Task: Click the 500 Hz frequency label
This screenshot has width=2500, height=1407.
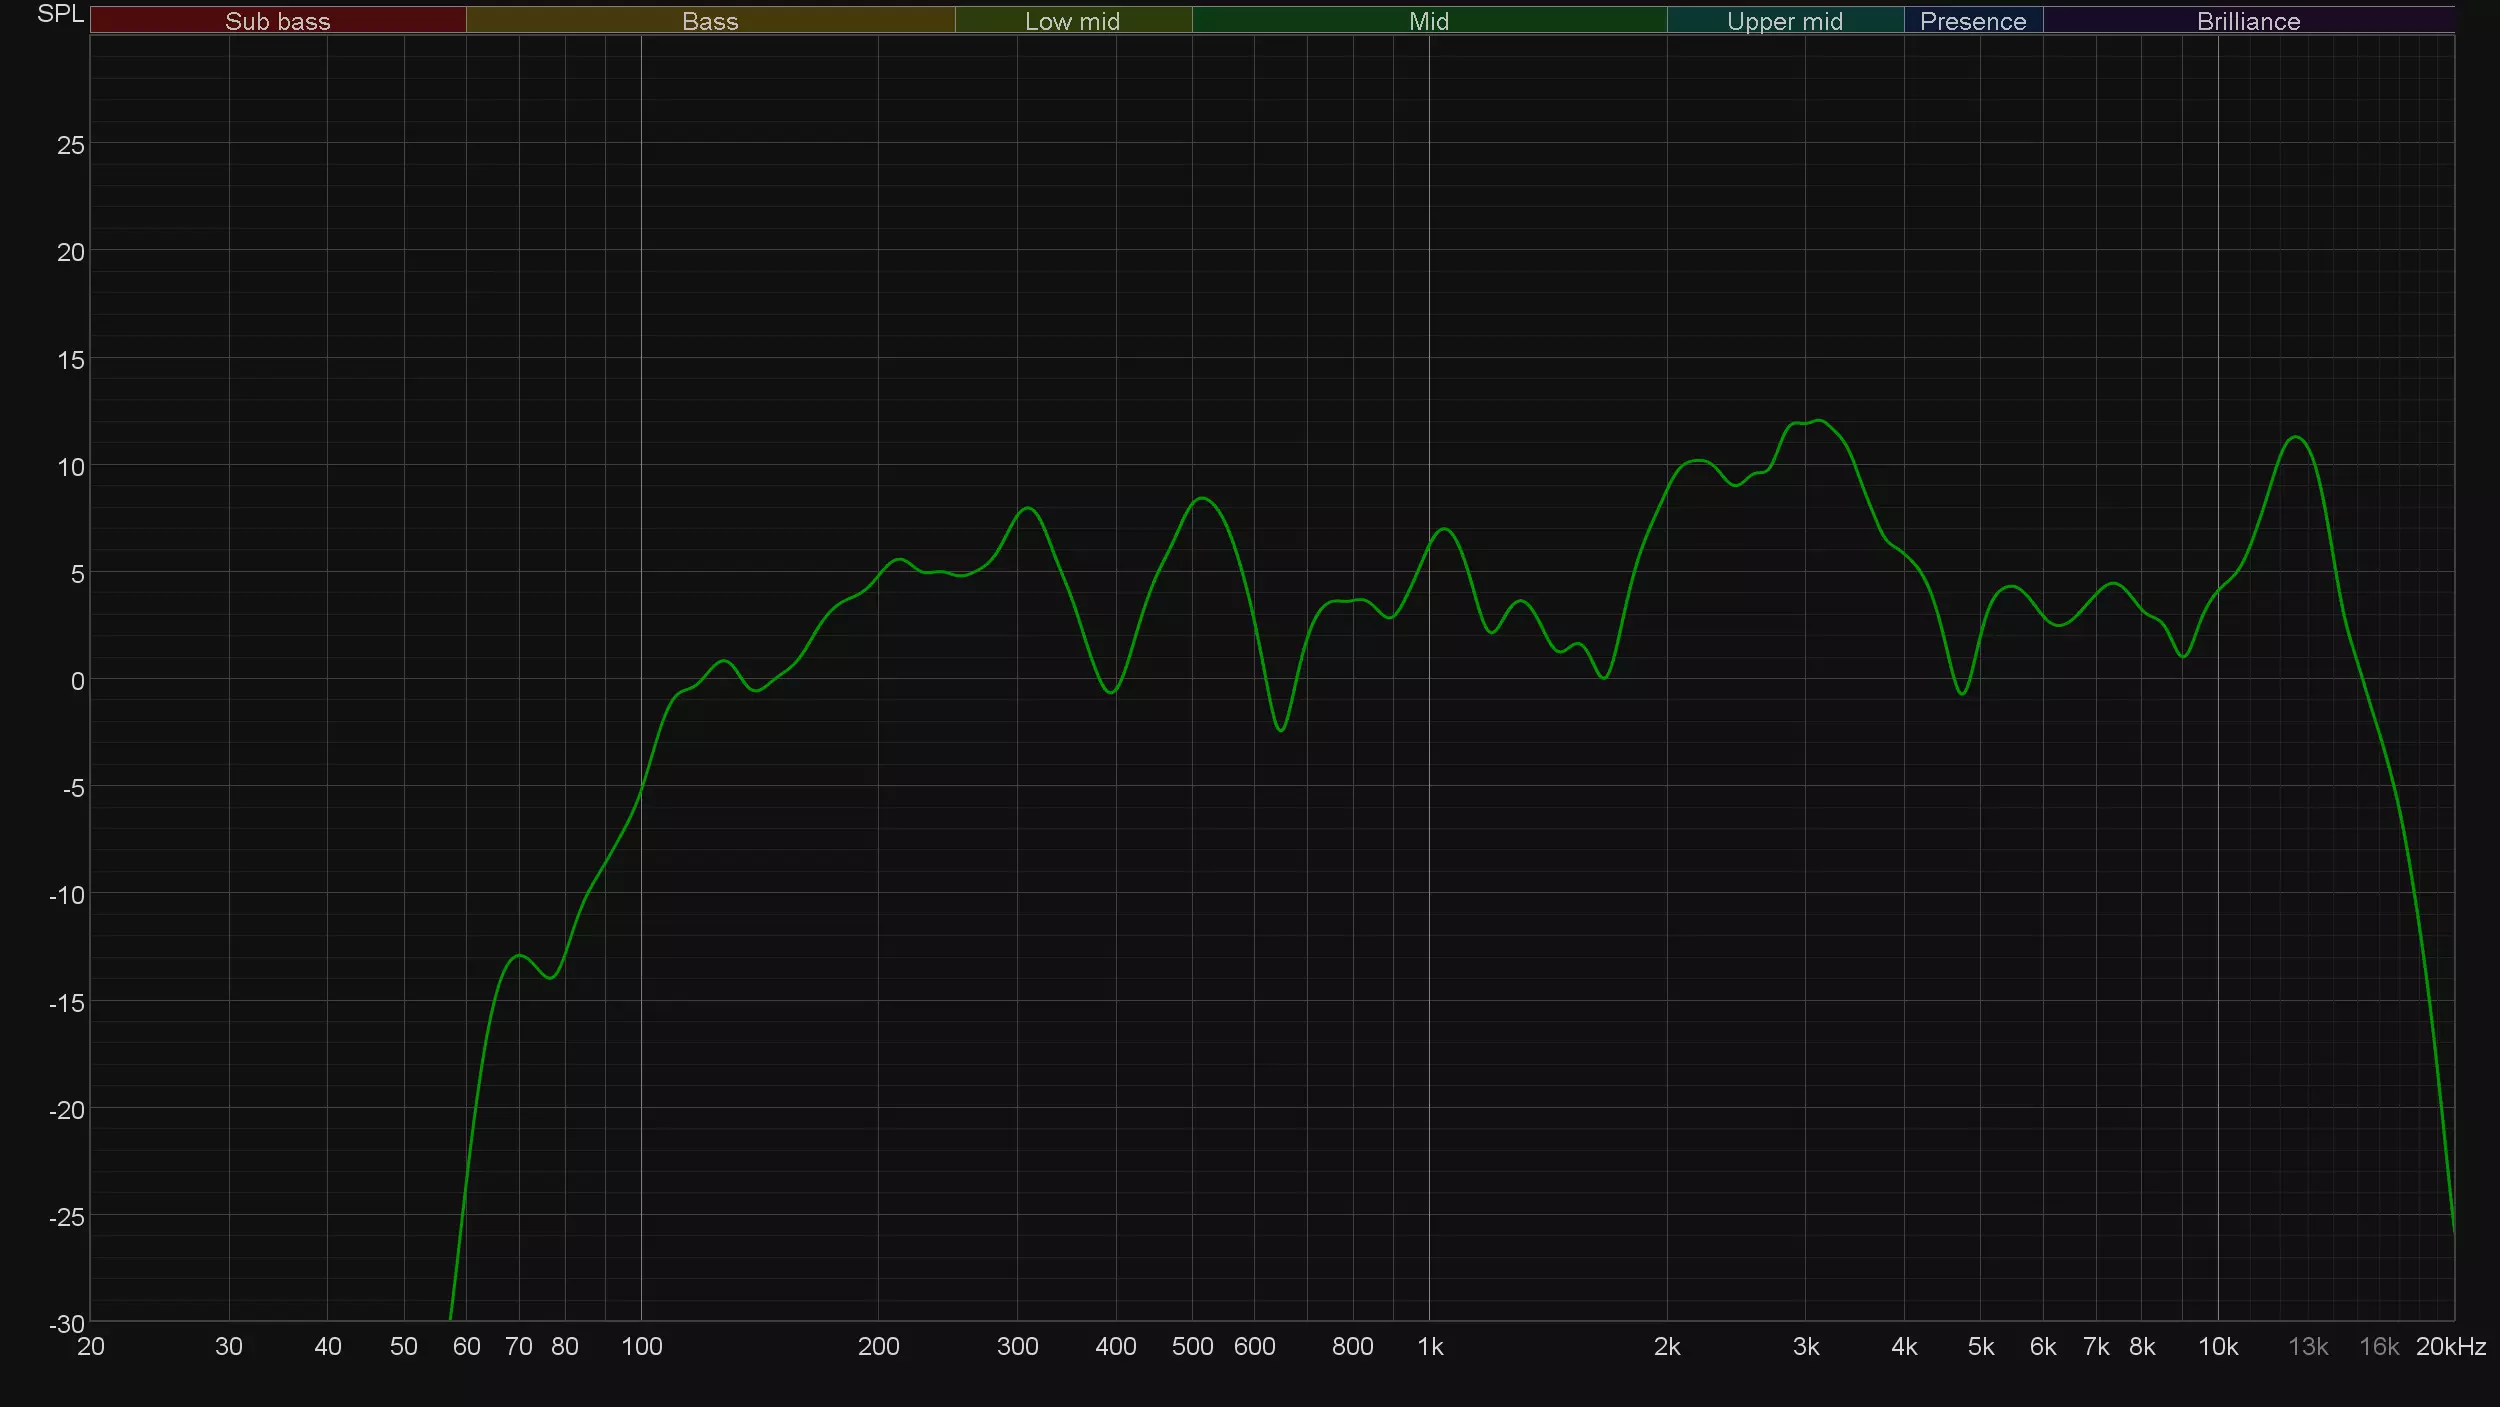Action: [1193, 1347]
